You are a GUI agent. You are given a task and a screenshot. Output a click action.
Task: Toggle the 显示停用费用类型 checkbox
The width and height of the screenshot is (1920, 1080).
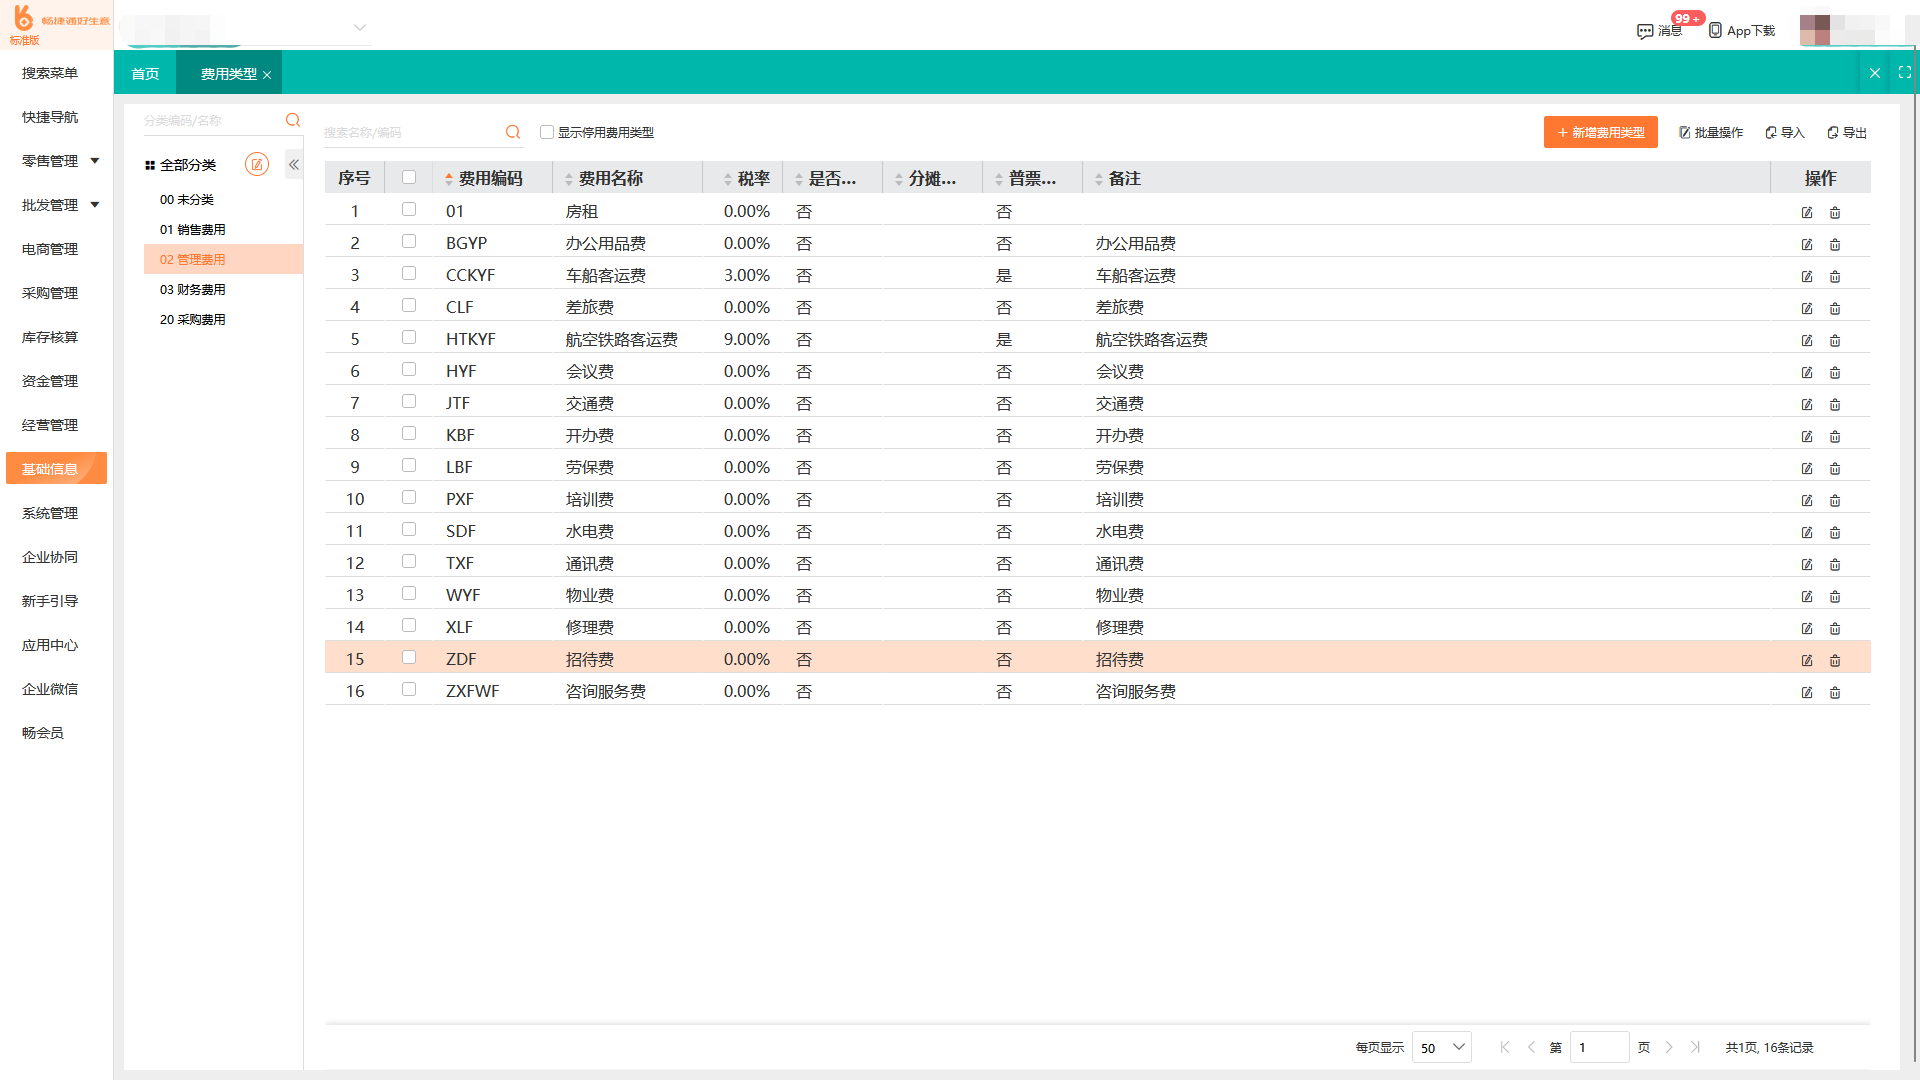546,131
